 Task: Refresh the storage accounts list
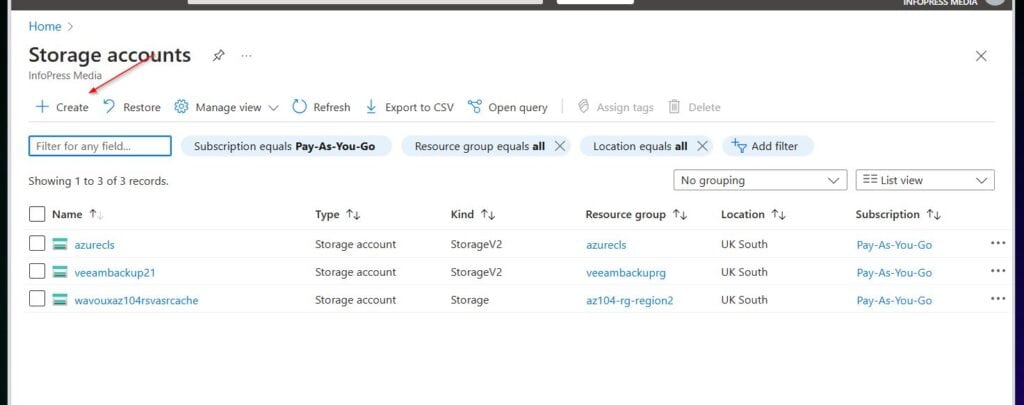(x=321, y=107)
